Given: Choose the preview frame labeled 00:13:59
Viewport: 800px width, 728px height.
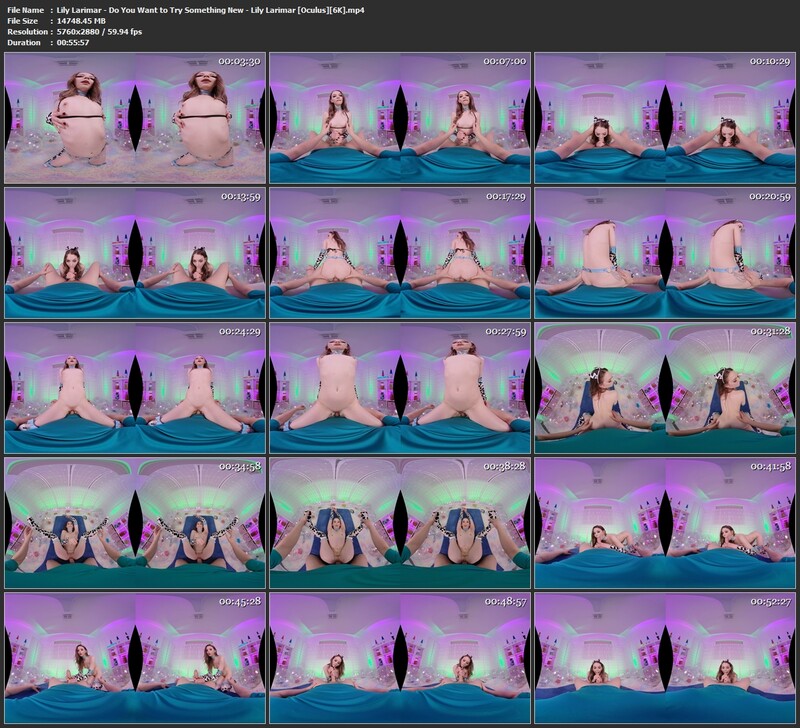Looking at the screenshot, I should [x=134, y=252].
